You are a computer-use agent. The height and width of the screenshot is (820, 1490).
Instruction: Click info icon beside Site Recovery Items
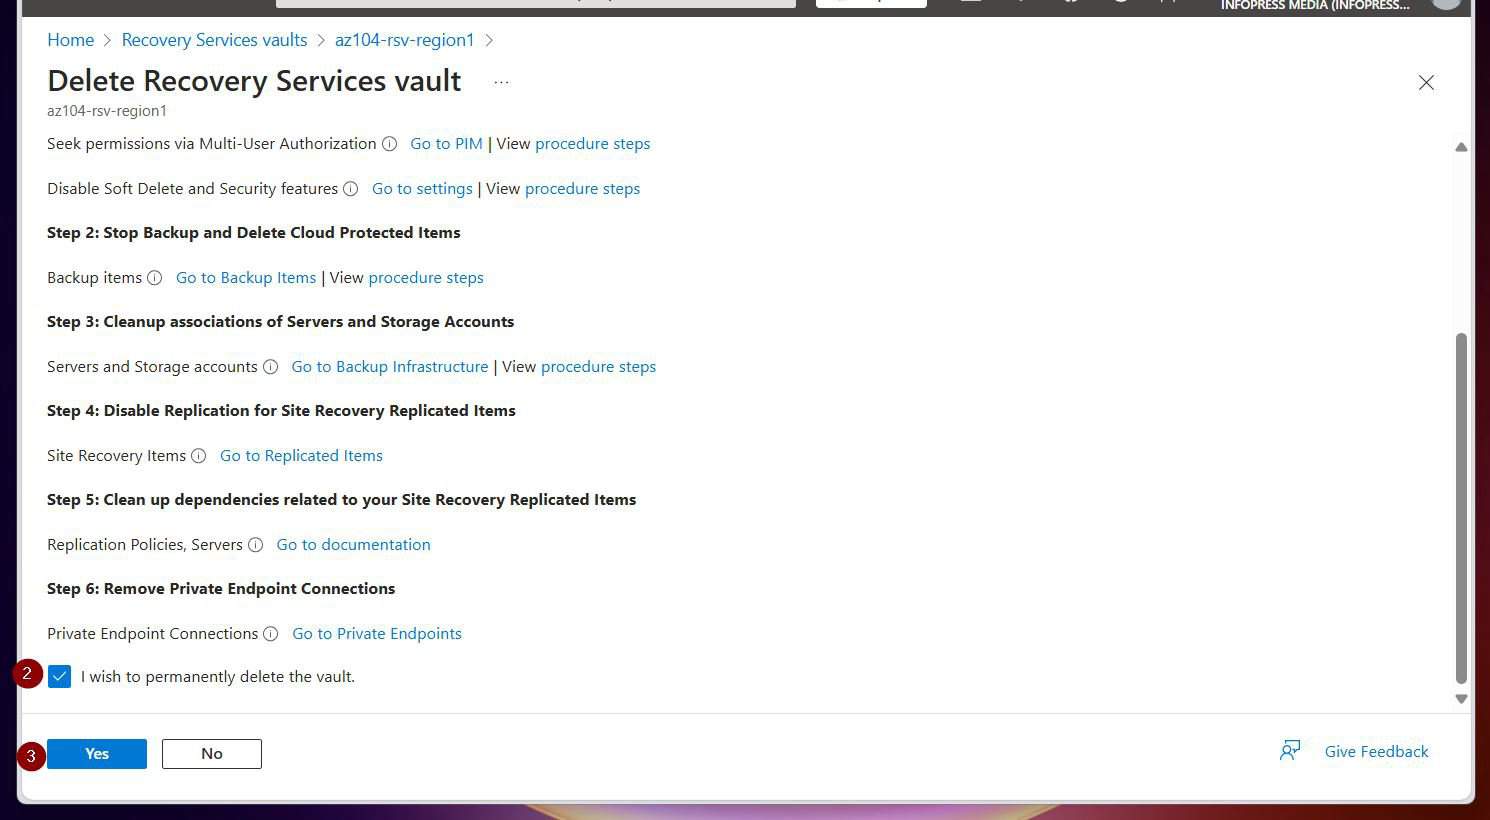pos(199,456)
